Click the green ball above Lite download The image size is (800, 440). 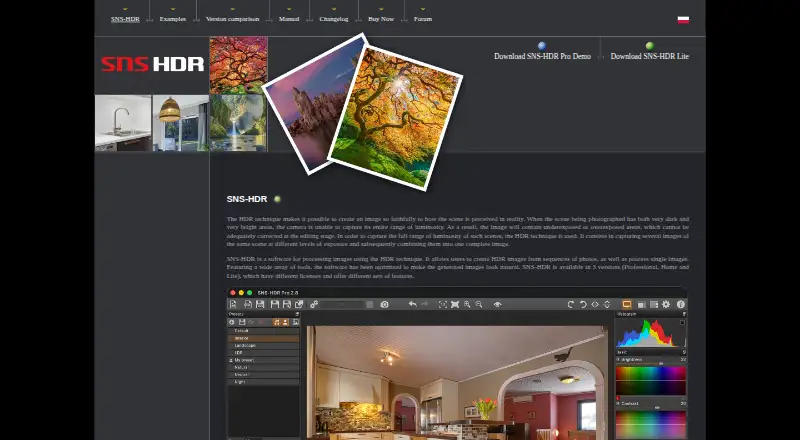649,46
